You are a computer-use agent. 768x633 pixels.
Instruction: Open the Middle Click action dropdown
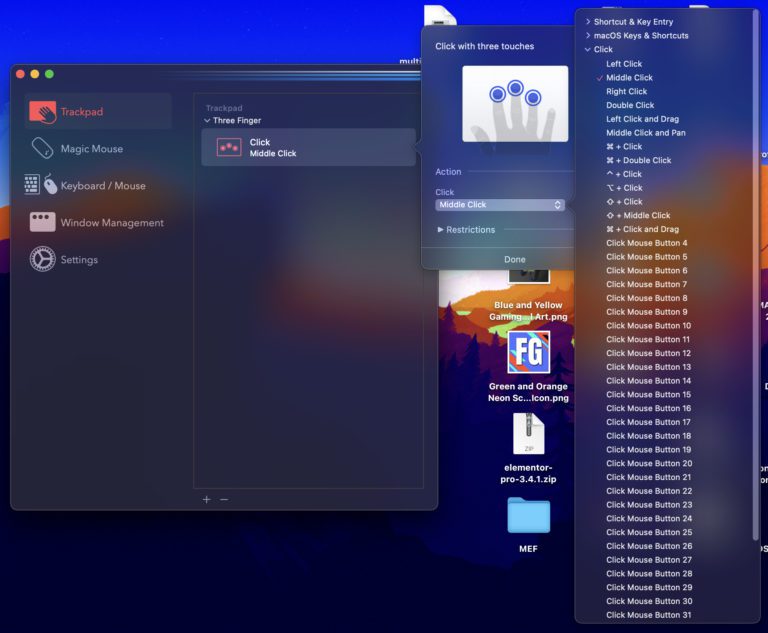[x=500, y=205]
